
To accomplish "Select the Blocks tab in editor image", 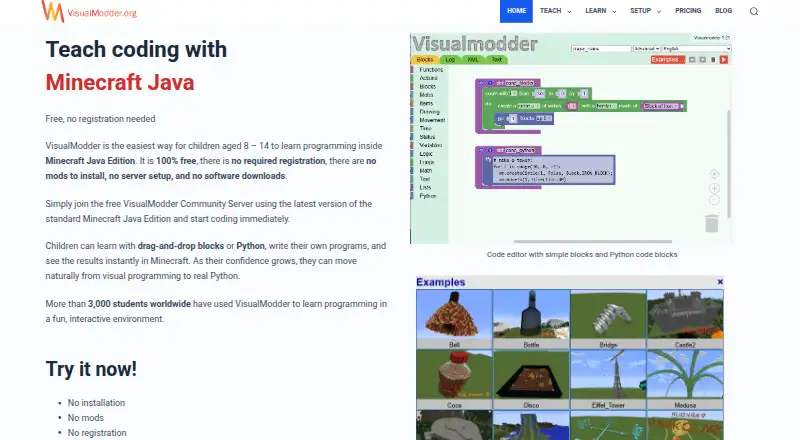I will point(424,60).
